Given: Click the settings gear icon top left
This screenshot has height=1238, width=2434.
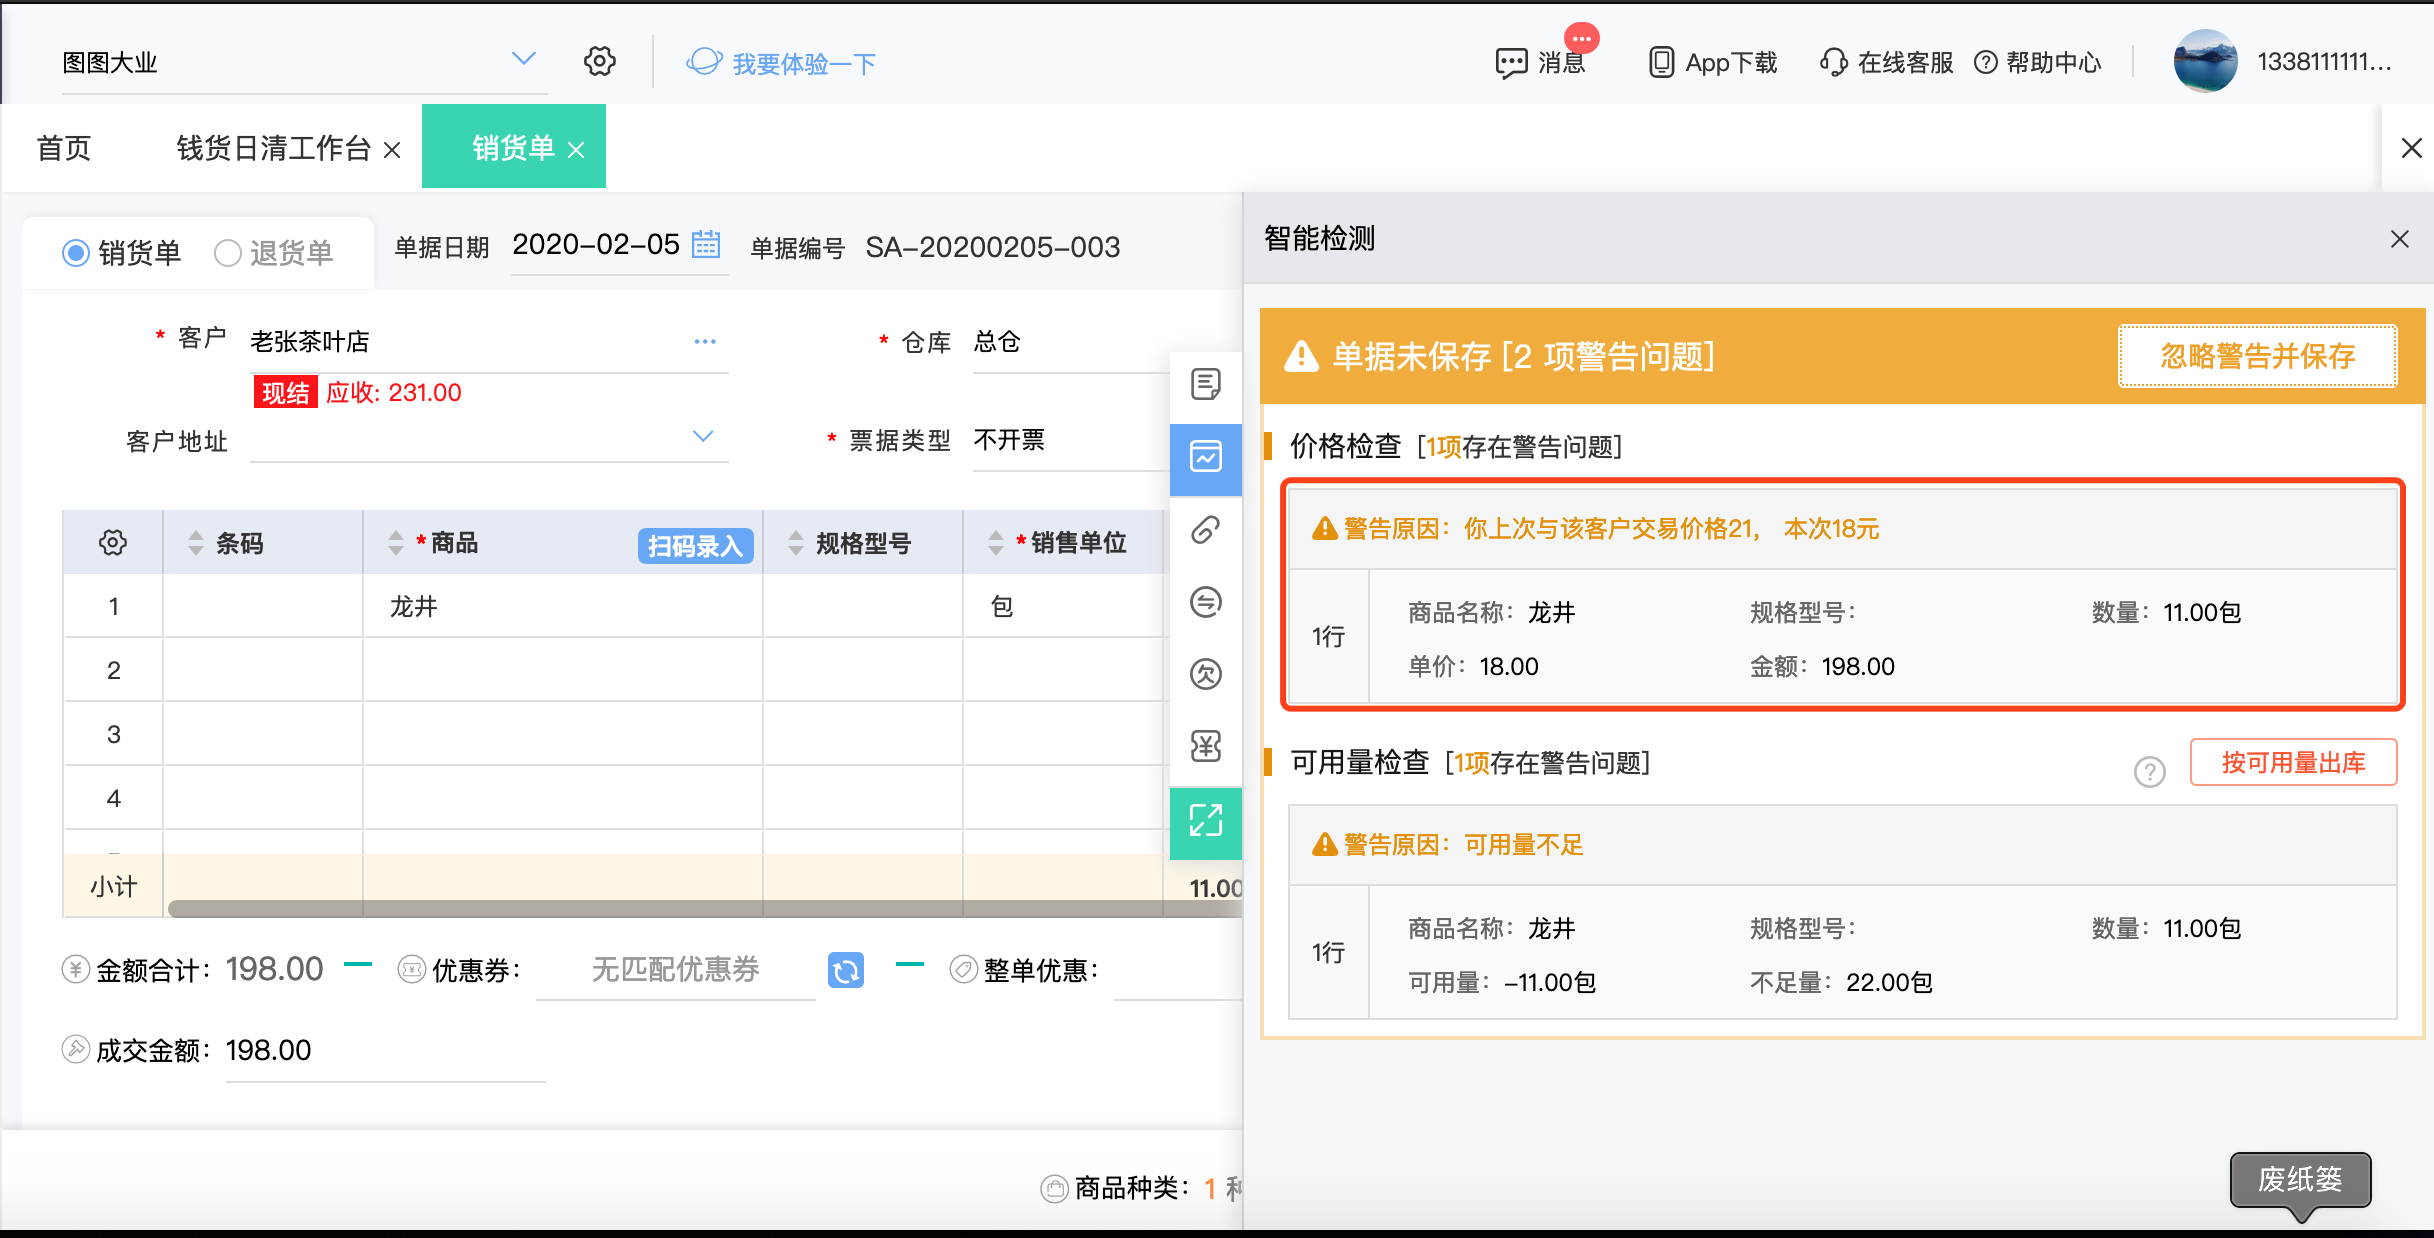Looking at the screenshot, I should 600,60.
